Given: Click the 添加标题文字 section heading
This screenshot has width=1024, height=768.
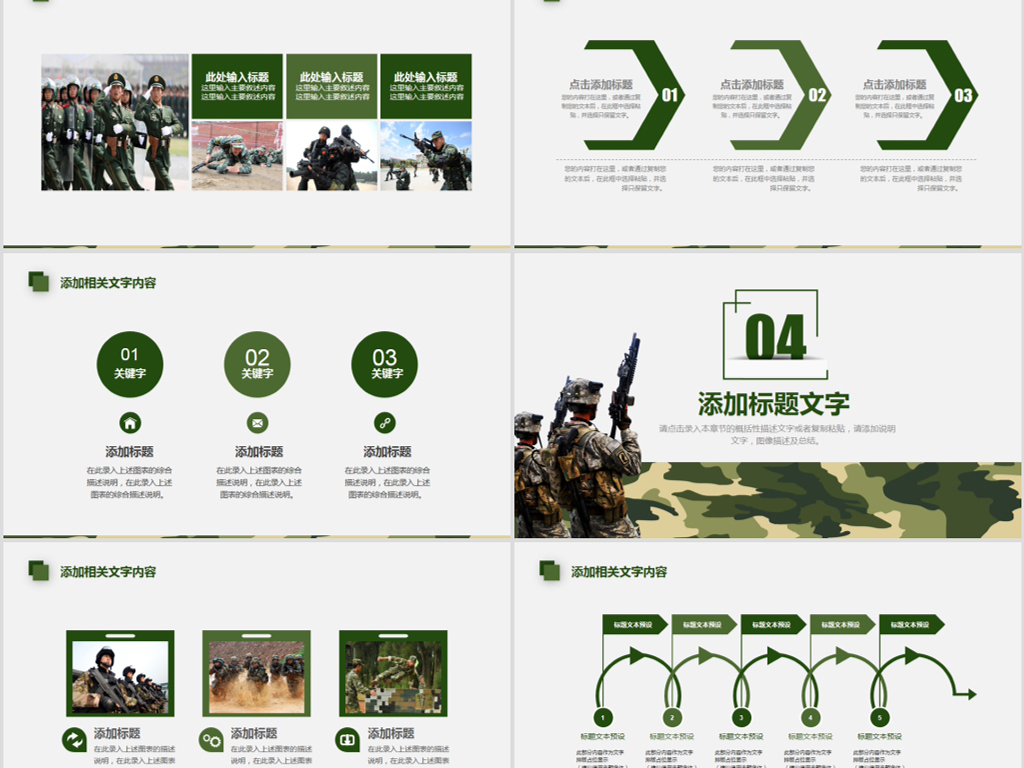Looking at the screenshot, I should 773,404.
